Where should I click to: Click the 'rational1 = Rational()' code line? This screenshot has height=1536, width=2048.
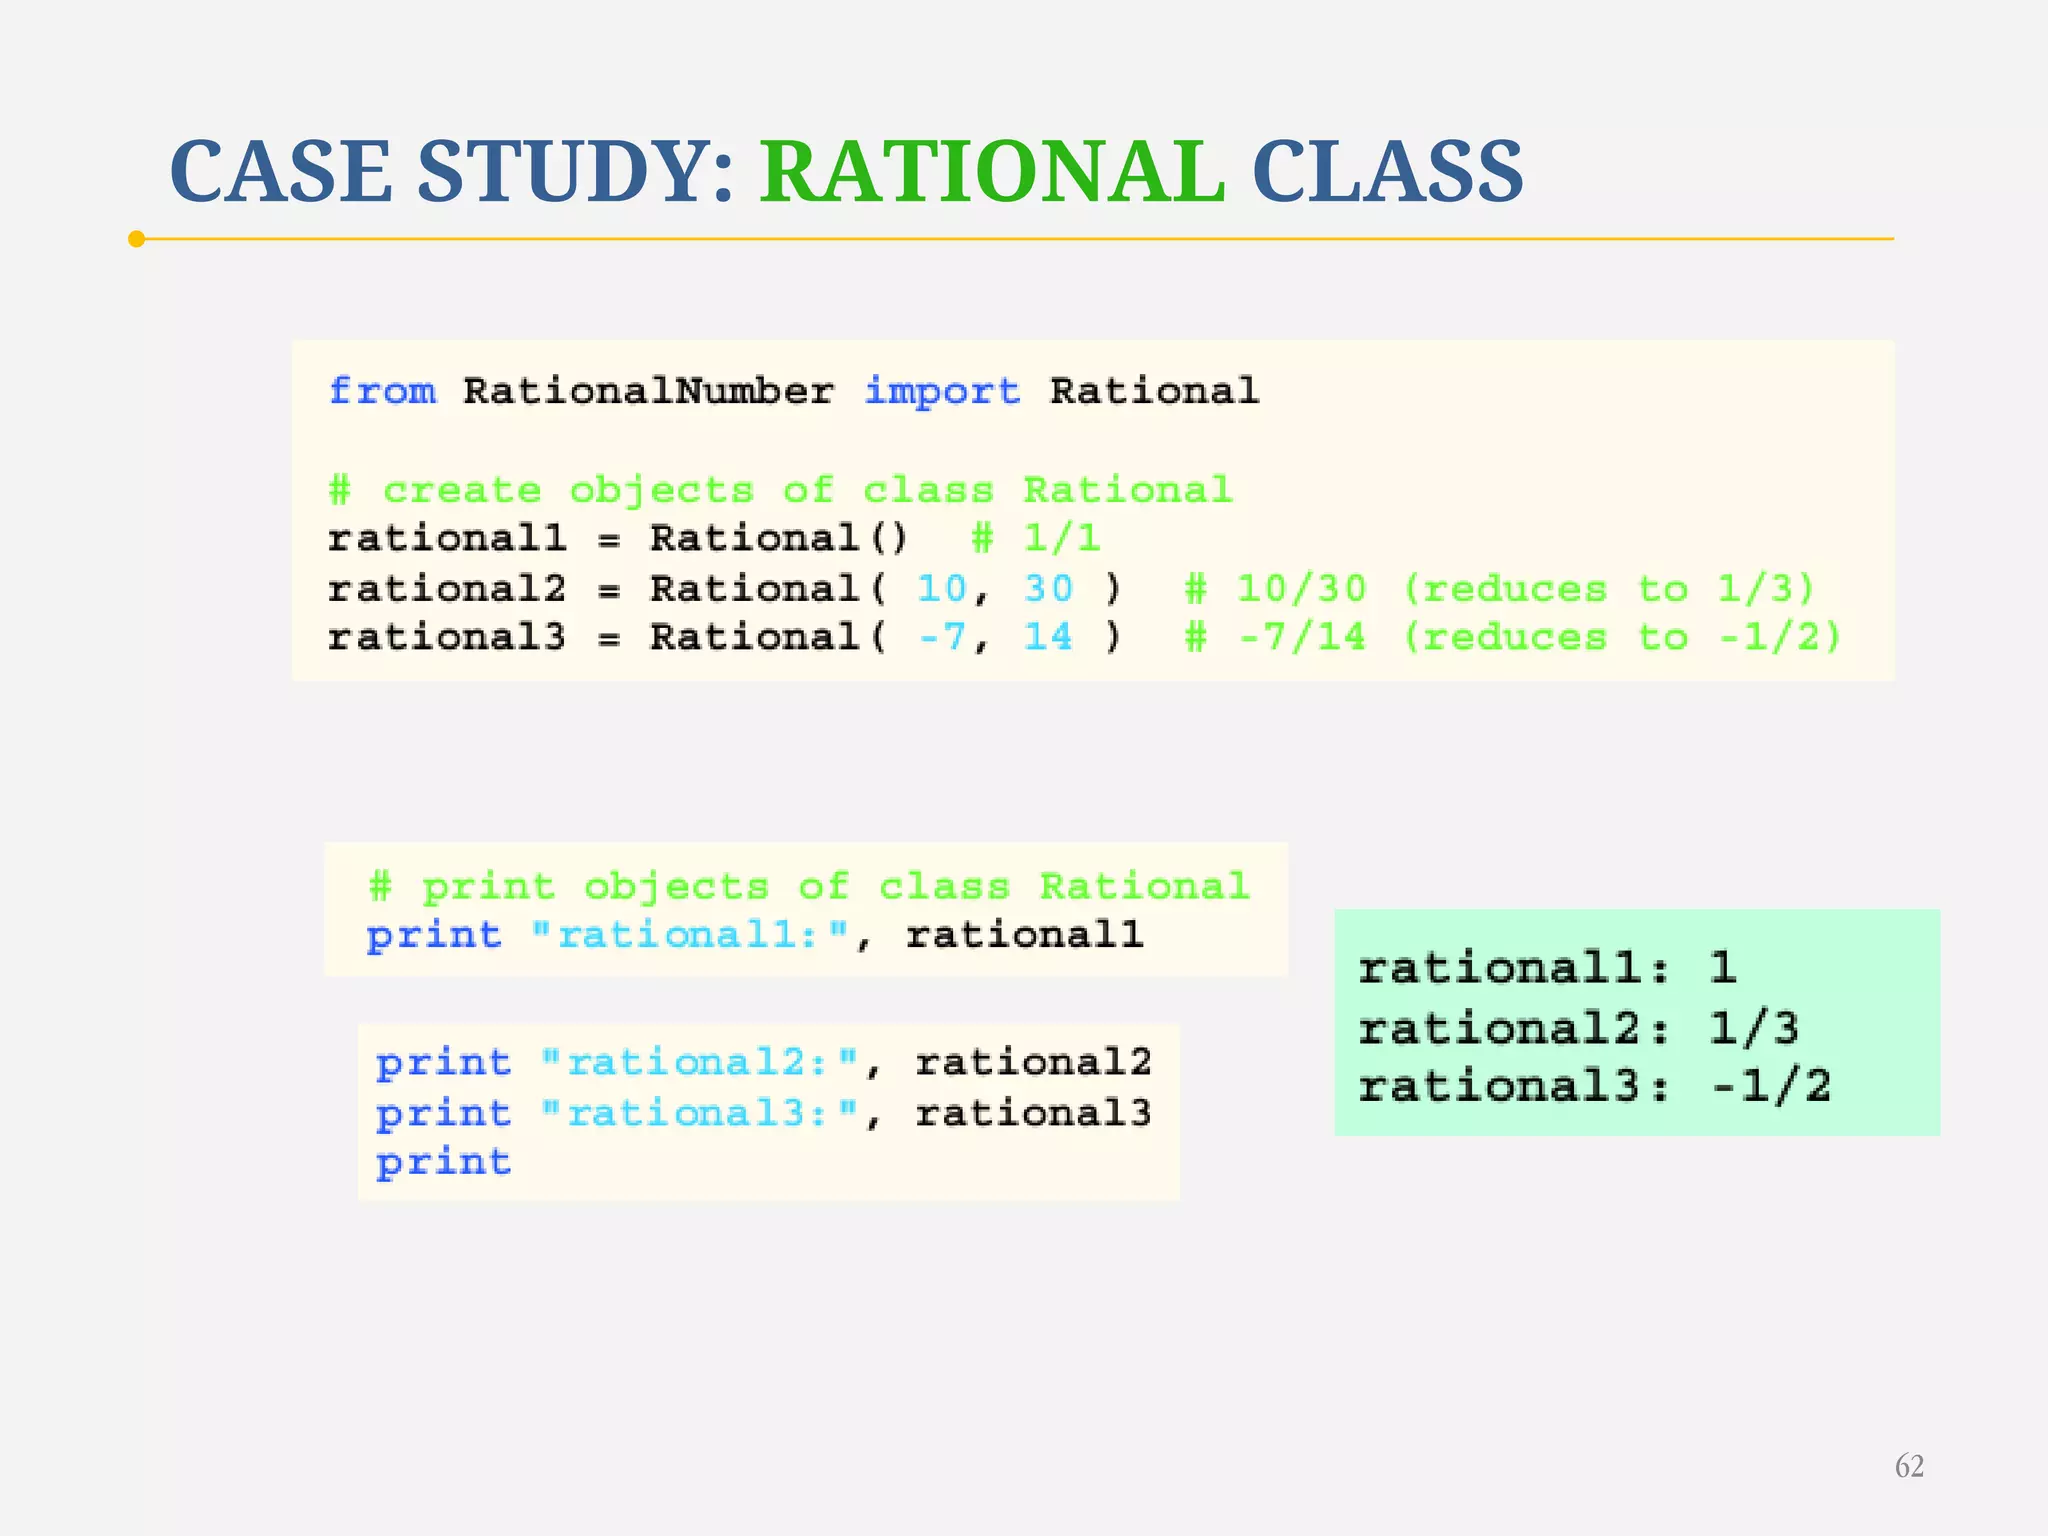point(617,539)
